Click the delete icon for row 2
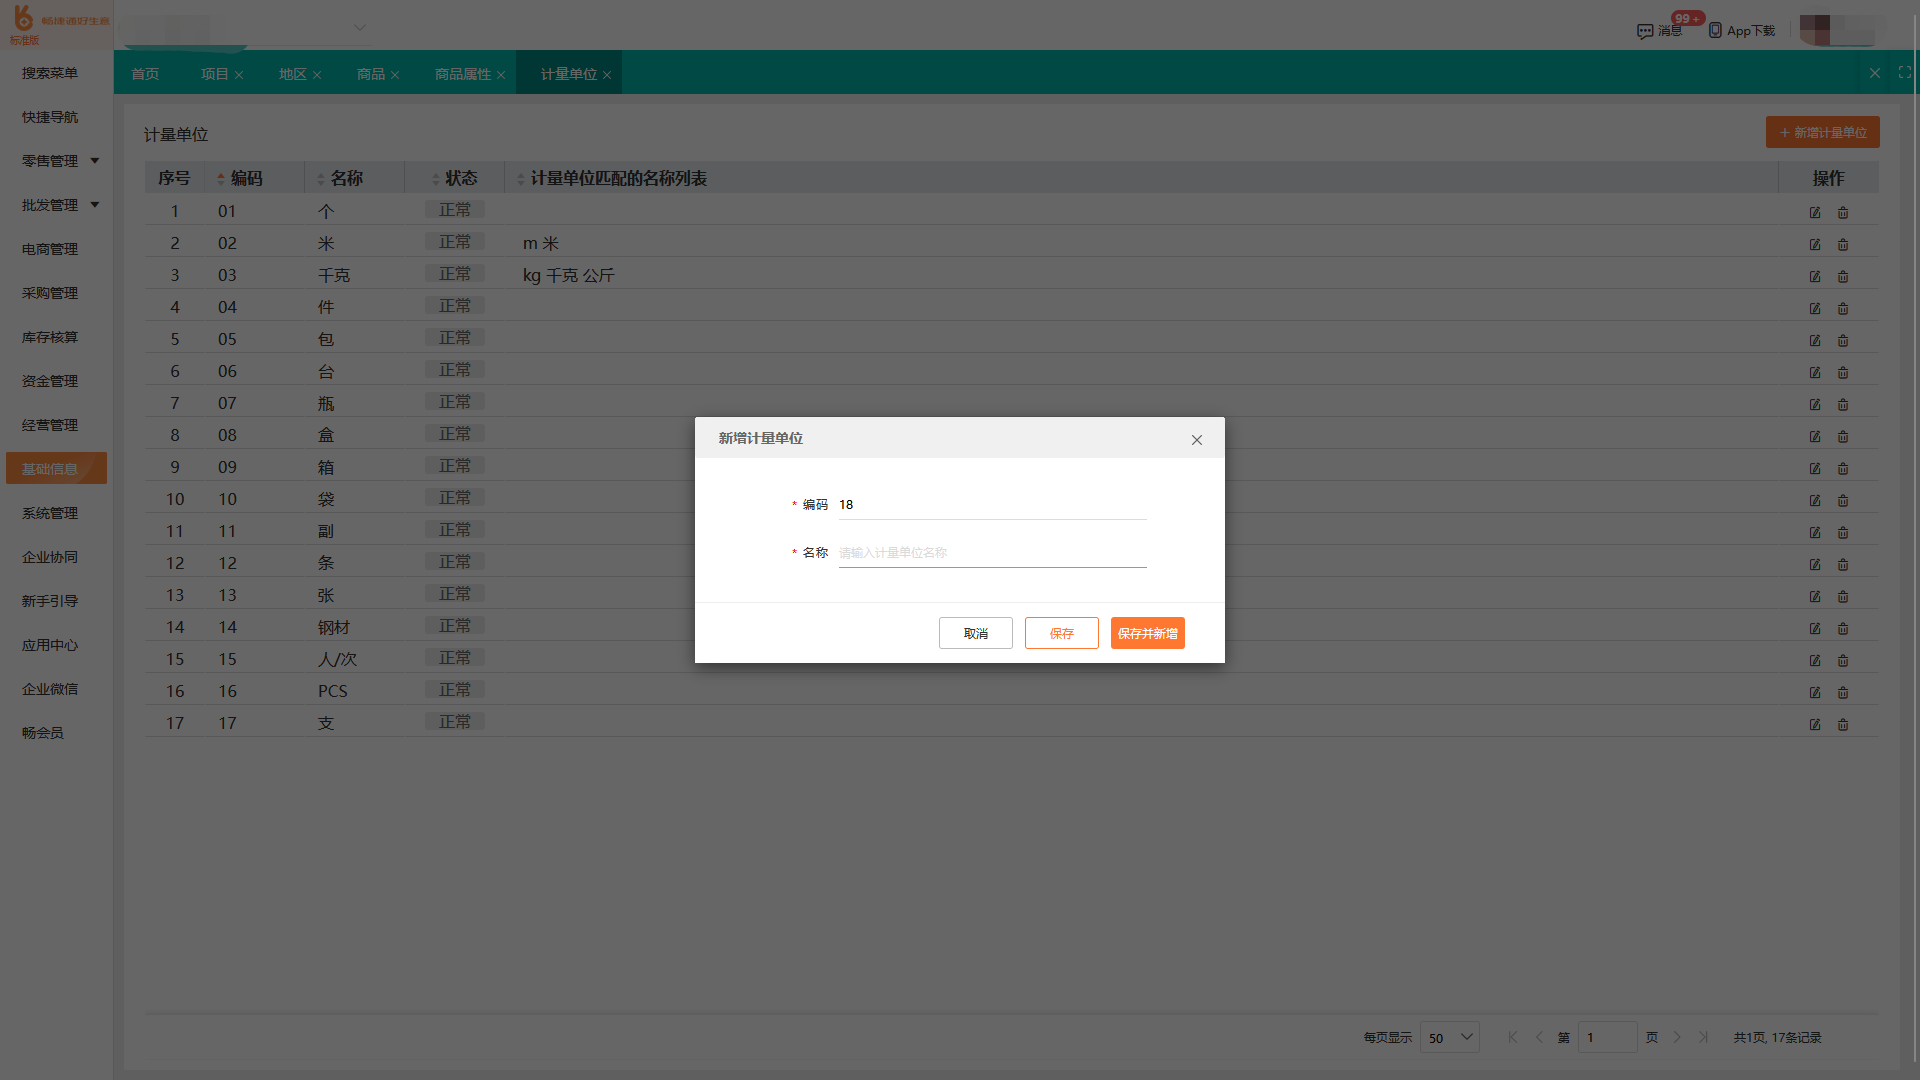 (x=1844, y=244)
